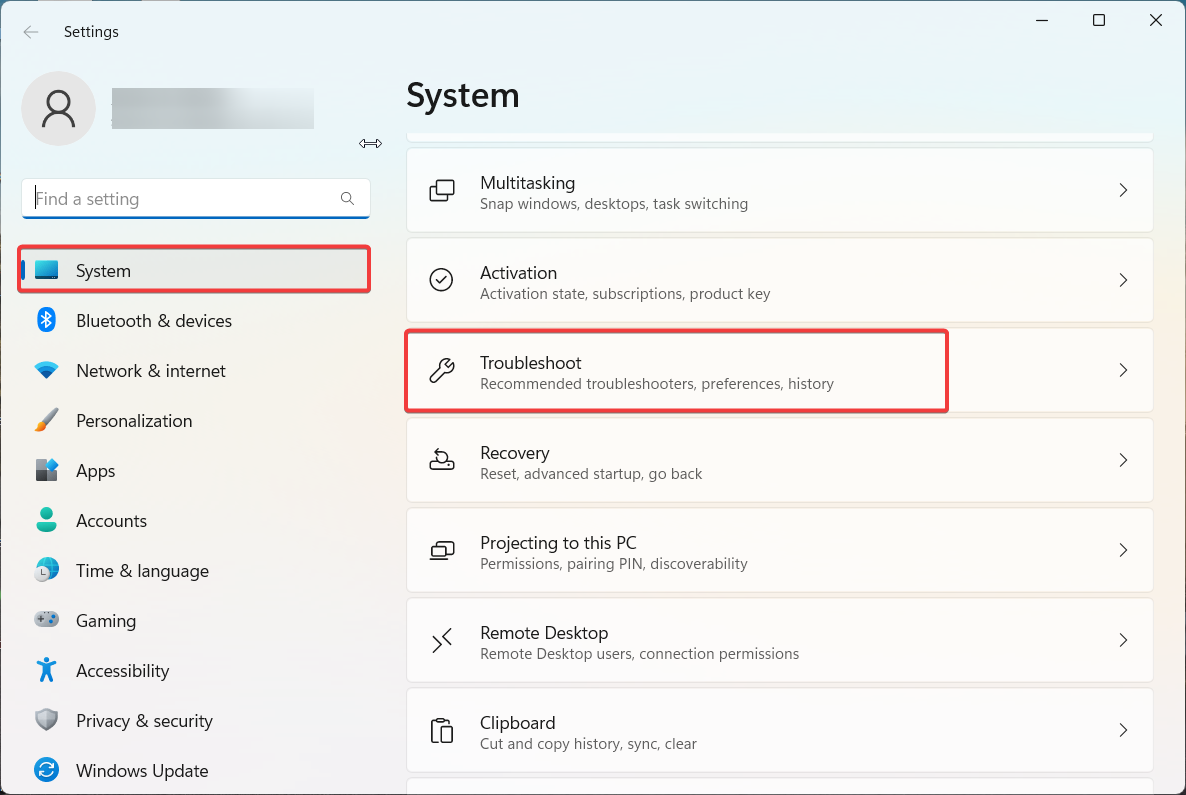Minimize the Settings window
The width and height of the screenshot is (1186, 795).
[x=1042, y=20]
